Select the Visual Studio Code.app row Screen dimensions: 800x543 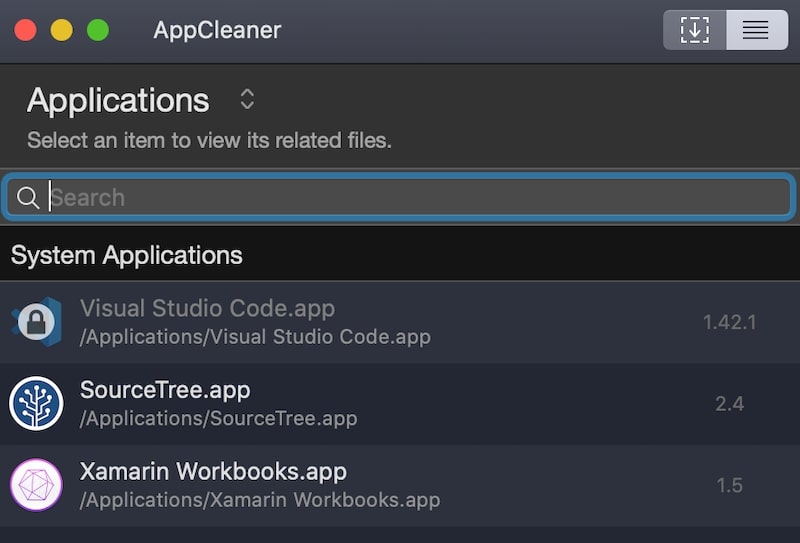400,322
